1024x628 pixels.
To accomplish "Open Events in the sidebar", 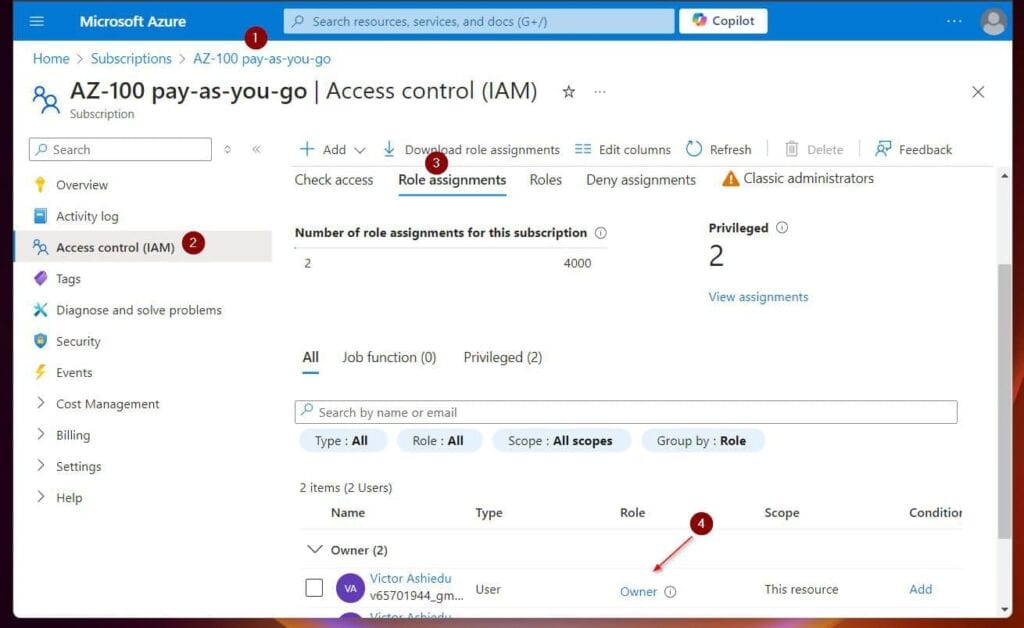I will [x=74, y=373].
